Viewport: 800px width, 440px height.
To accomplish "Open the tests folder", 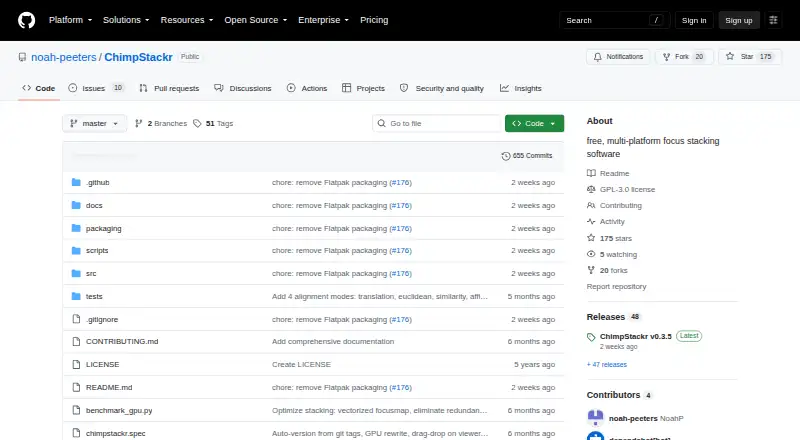I will click(94, 297).
